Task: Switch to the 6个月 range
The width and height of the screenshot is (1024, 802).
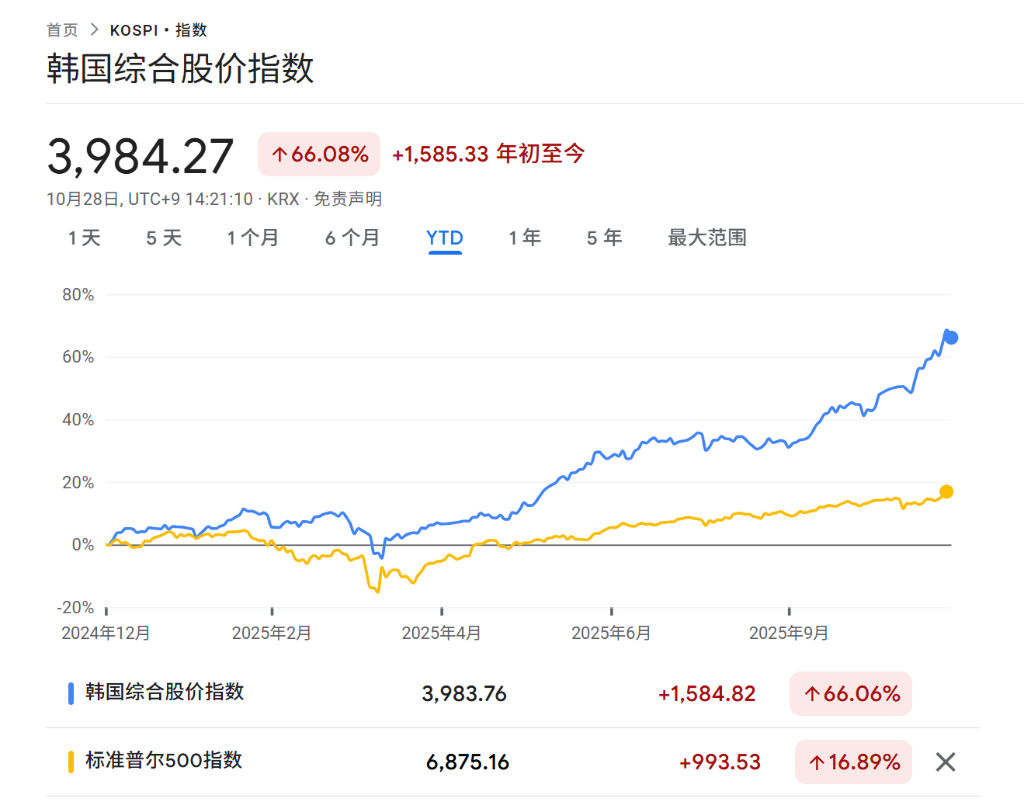Action: pos(352,238)
